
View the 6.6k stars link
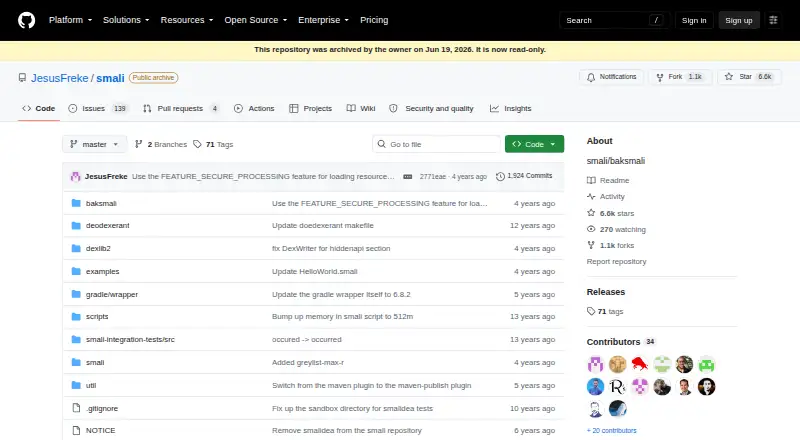611,213
